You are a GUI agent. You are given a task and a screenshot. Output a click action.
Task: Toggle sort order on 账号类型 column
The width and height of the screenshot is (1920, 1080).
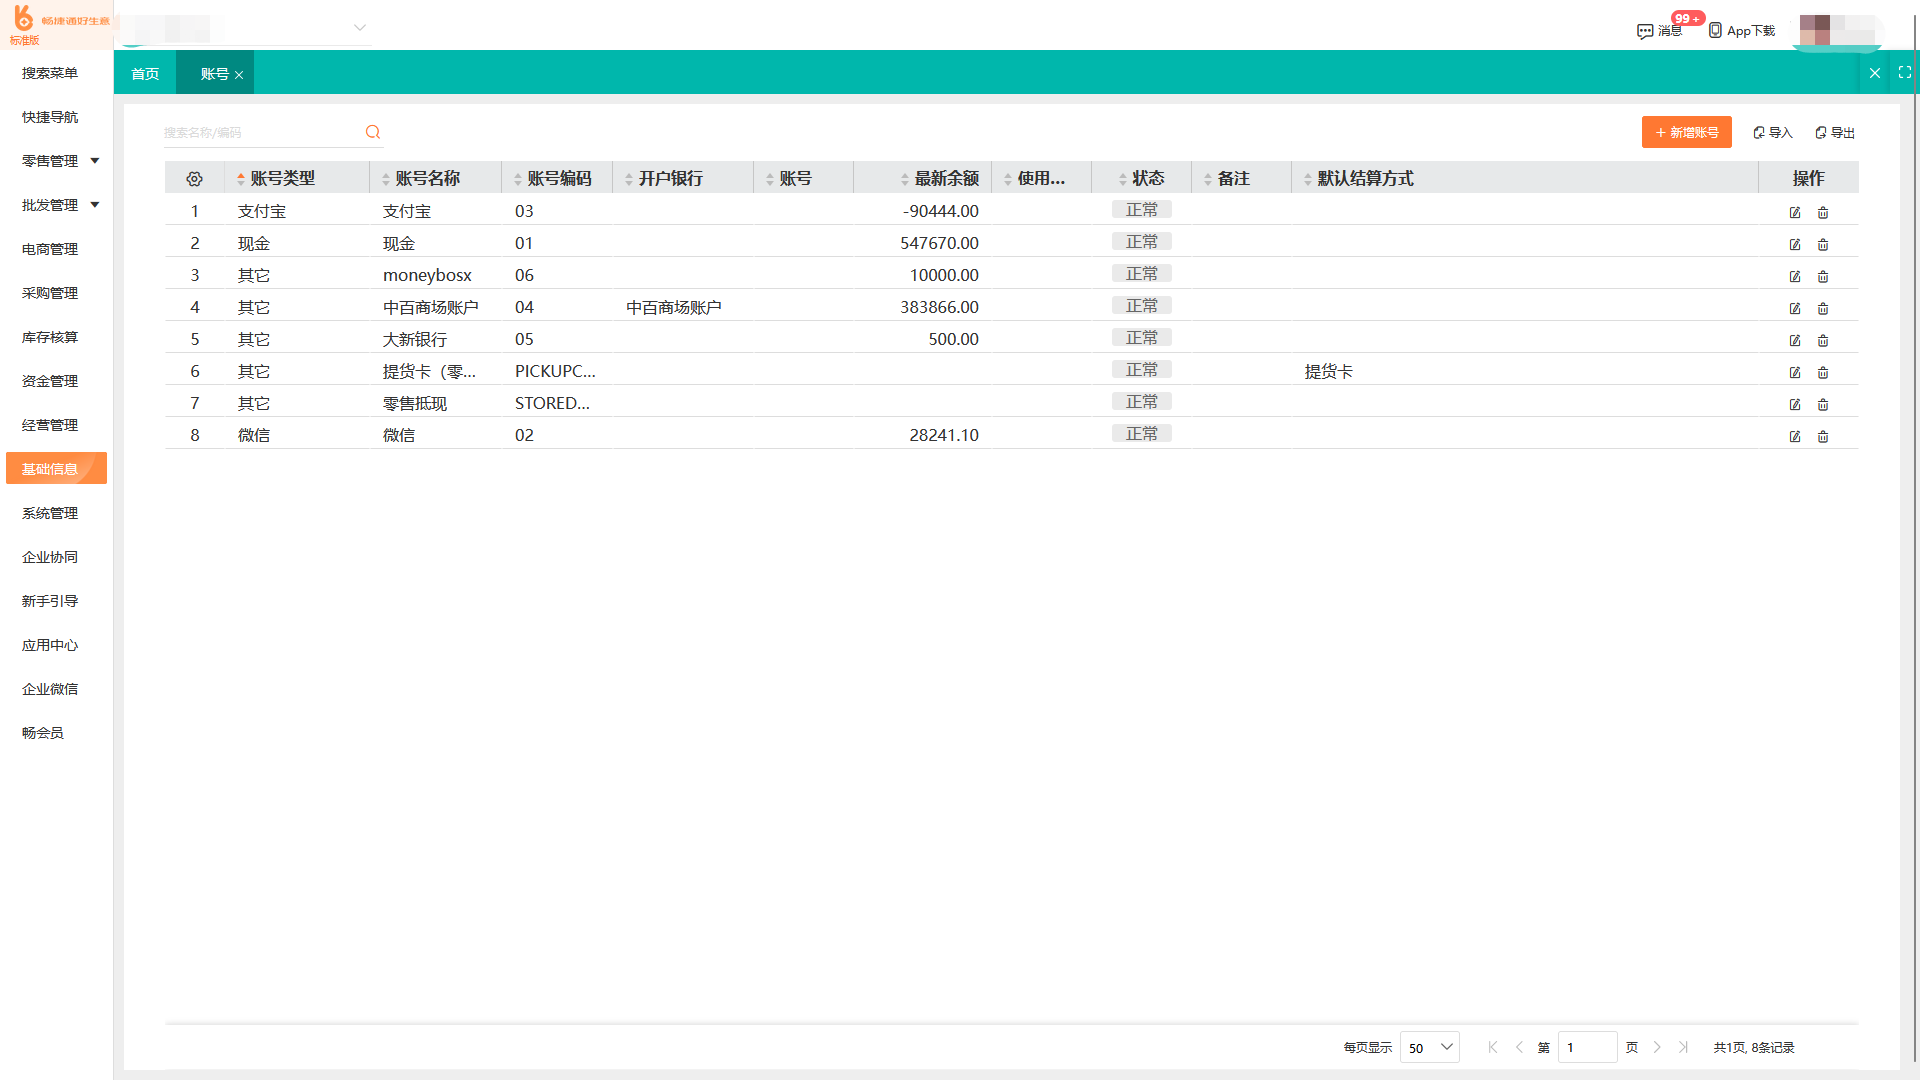click(239, 178)
